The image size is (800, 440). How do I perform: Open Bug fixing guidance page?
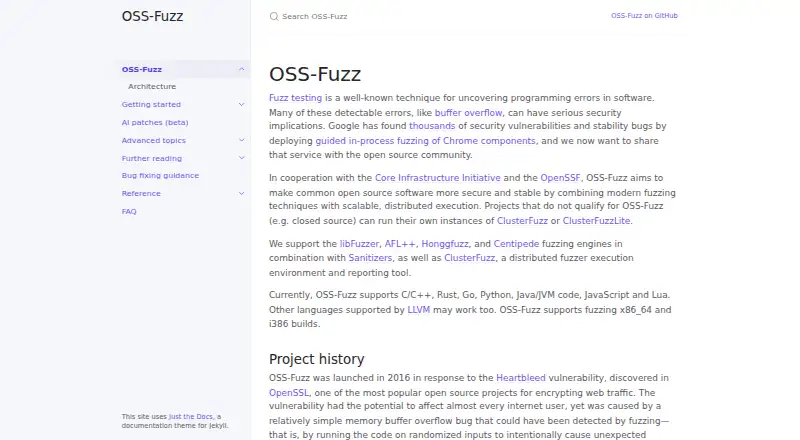coord(160,176)
